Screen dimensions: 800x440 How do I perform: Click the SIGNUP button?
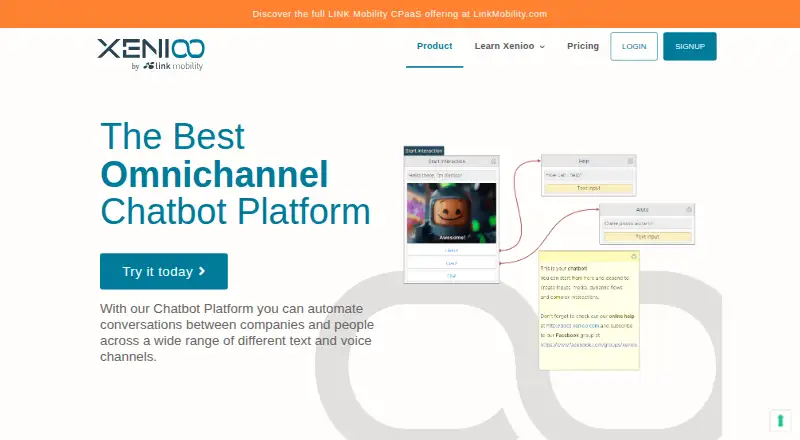(x=690, y=46)
